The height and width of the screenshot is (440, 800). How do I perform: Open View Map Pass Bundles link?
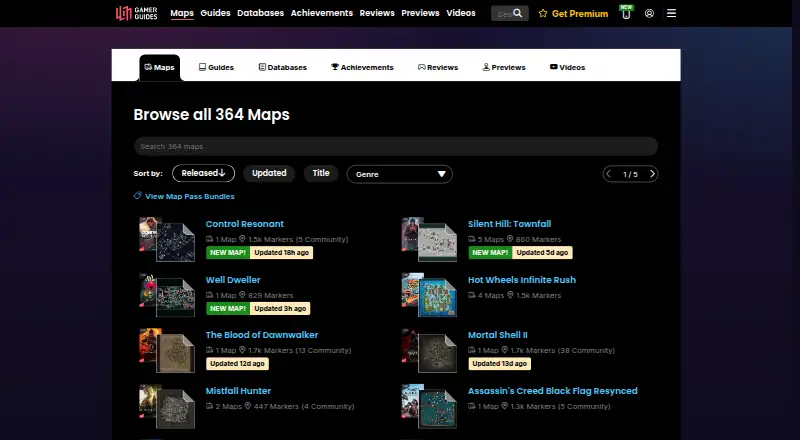click(x=184, y=197)
